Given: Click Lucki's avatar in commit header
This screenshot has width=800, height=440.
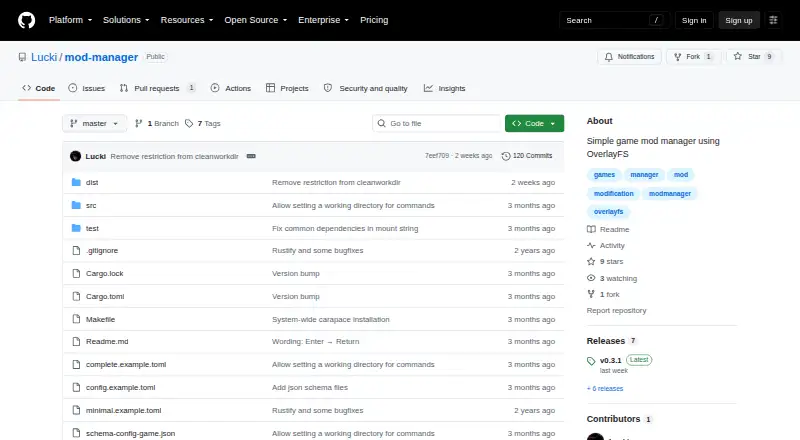Looking at the screenshot, I should (76, 156).
